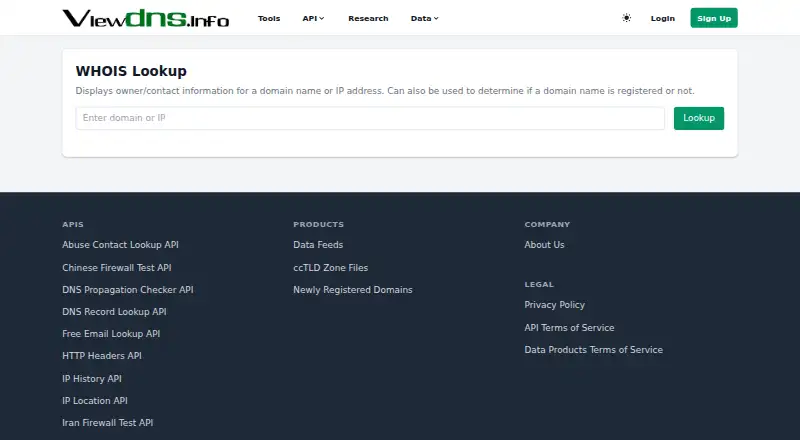Image resolution: width=800 pixels, height=440 pixels.
Task: Toggle the light/dark theme sun icon
Action: (x=627, y=18)
